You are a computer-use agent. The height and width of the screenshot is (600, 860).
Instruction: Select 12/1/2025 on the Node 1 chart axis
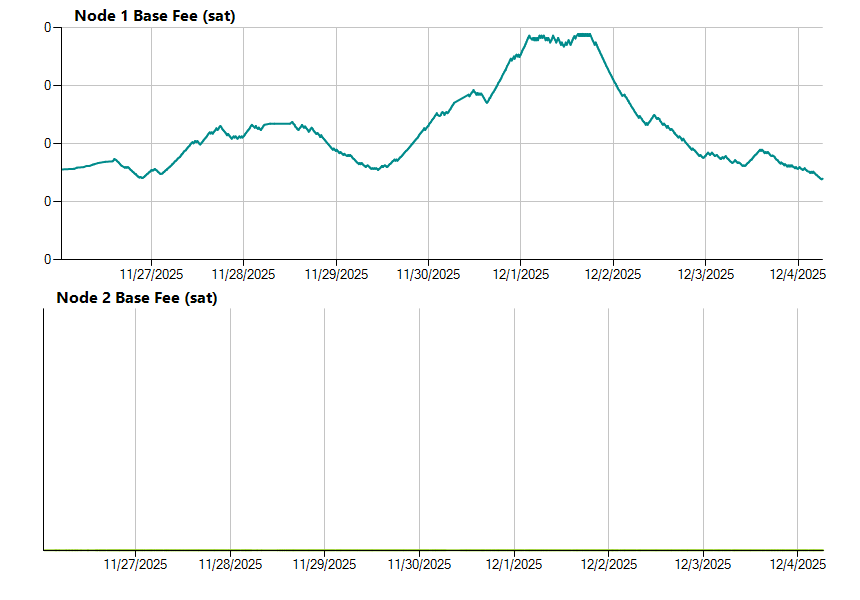520,274
